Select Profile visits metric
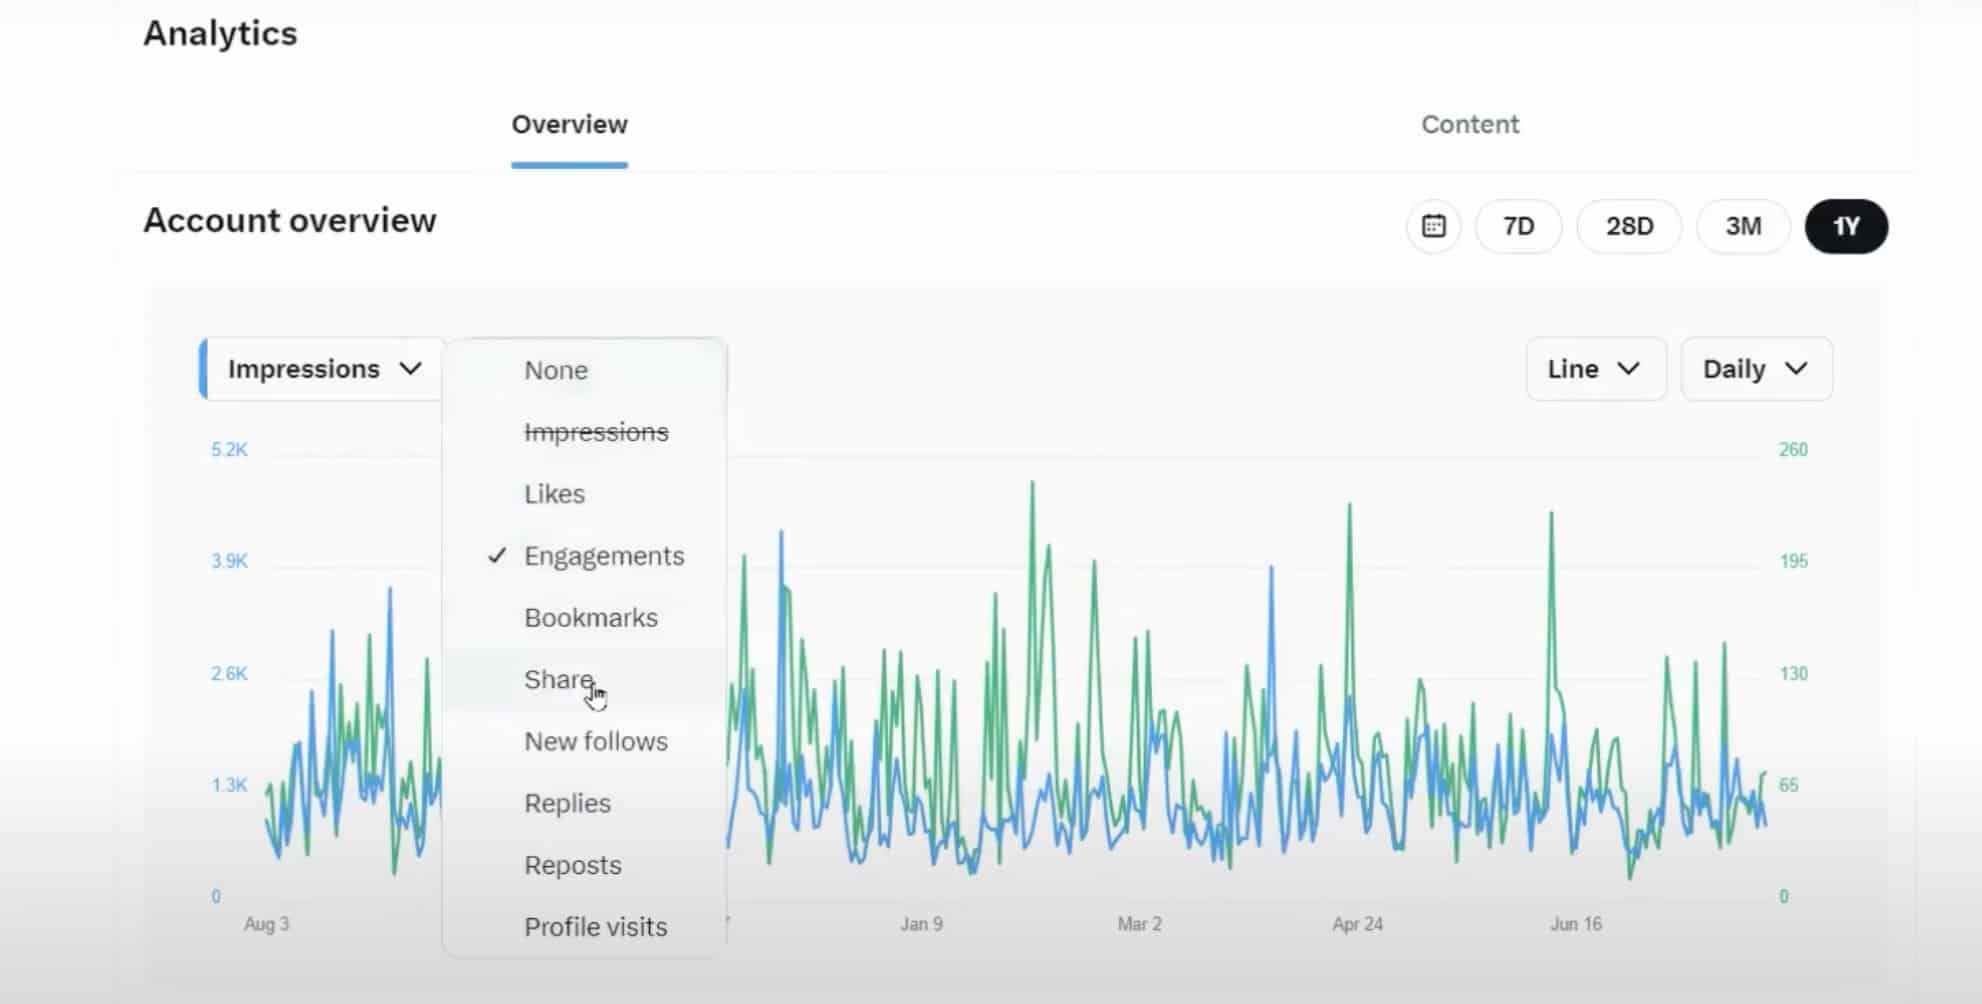This screenshot has width=1982, height=1004. pos(596,926)
